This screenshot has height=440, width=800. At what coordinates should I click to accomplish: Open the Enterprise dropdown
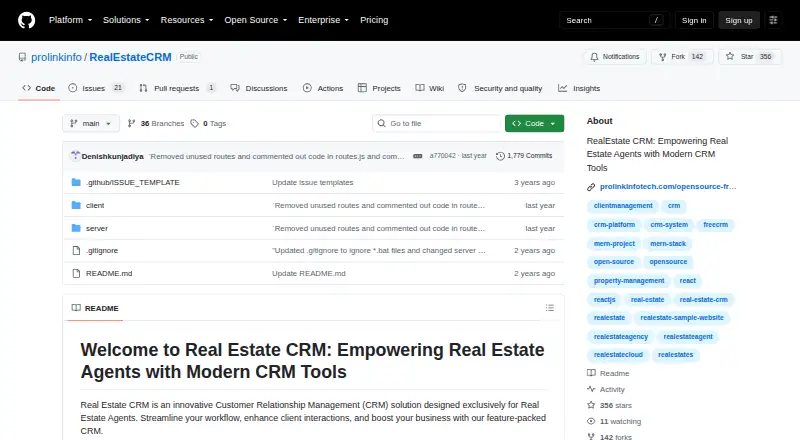click(x=323, y=20)
